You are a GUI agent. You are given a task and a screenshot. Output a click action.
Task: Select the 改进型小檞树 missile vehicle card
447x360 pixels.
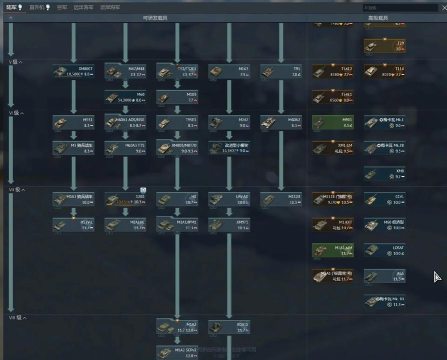pos(229,148)
